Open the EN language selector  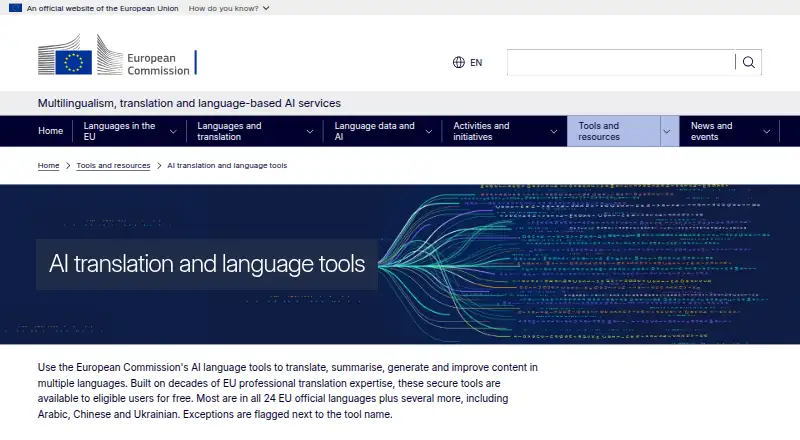point(468,62)
